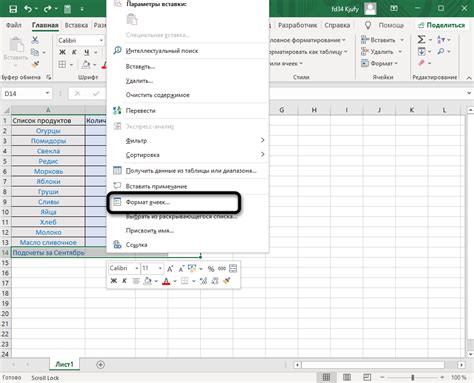Open Sort & Filter icon in Editing group
474x383 pixels.
[441, 40]
